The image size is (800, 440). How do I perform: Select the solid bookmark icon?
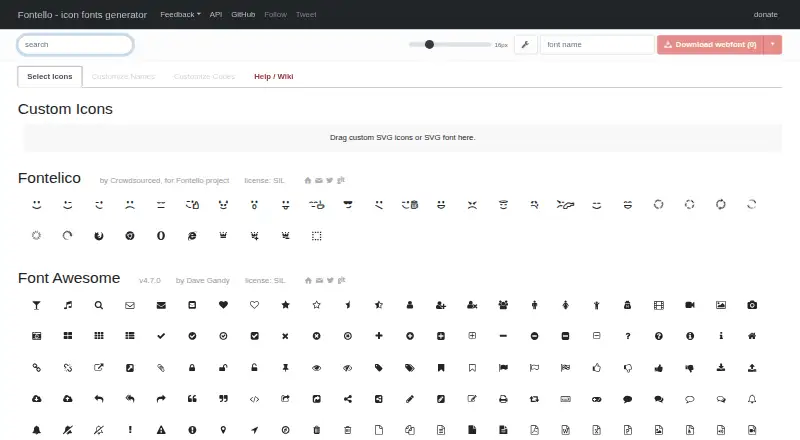click(441, 368)
